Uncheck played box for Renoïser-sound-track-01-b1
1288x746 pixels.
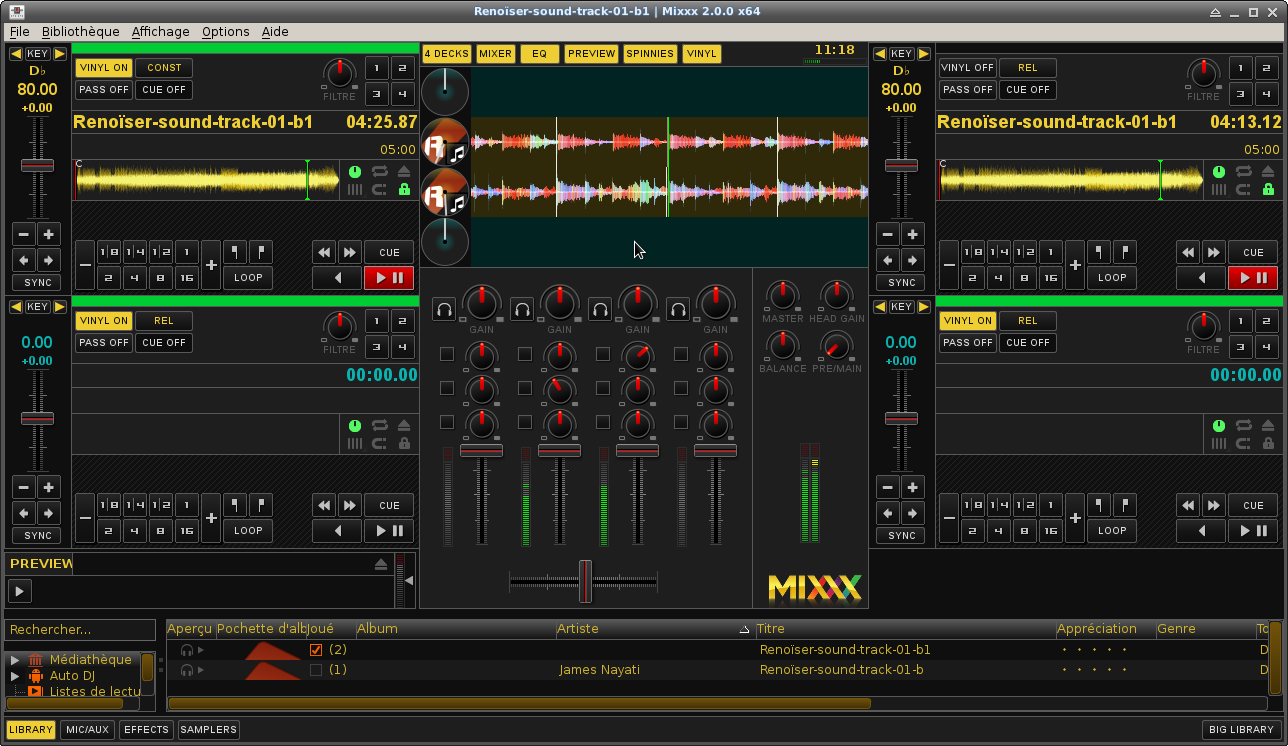tap(316, 650)
